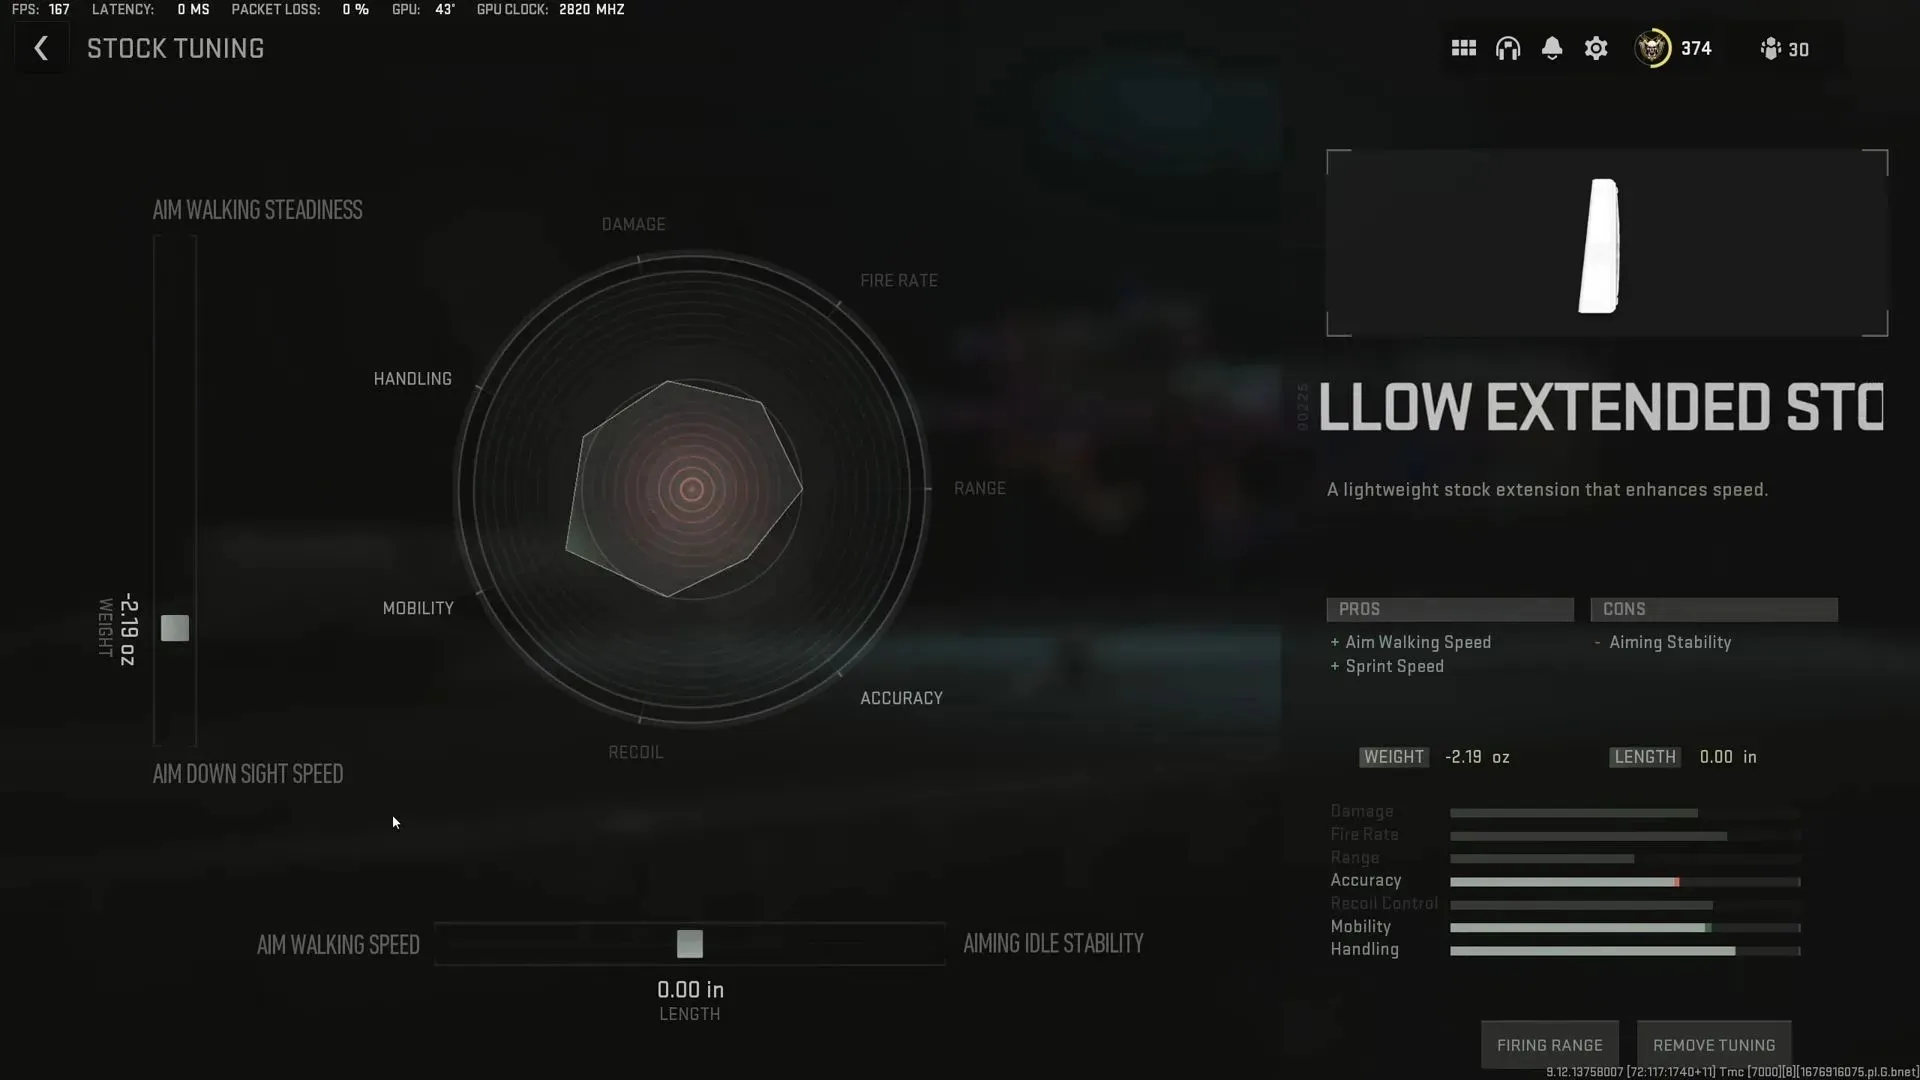
Task: Select the social/friends icon
Action: 1771,49
